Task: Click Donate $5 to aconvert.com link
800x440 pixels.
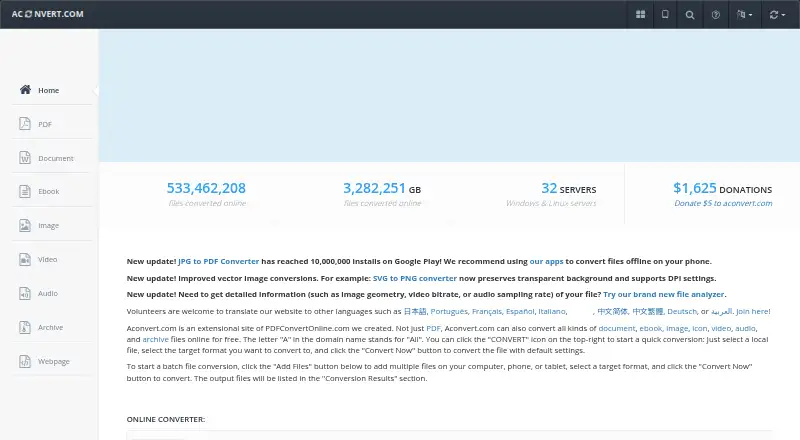Action: [x=723, y=203]
